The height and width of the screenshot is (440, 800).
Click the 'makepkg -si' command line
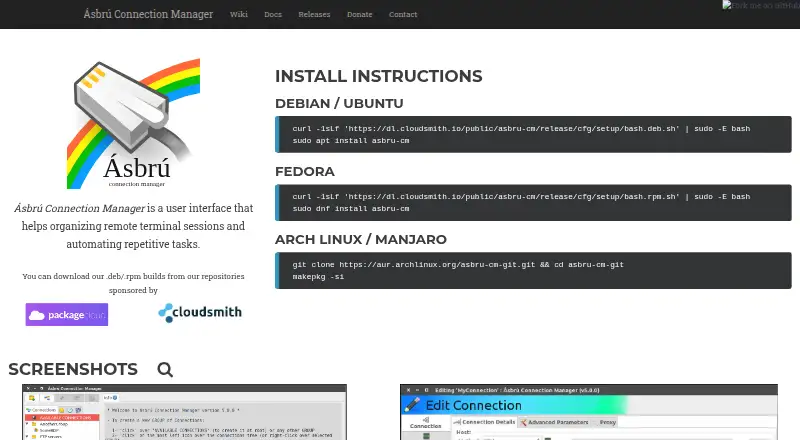(x=318, y=277)
